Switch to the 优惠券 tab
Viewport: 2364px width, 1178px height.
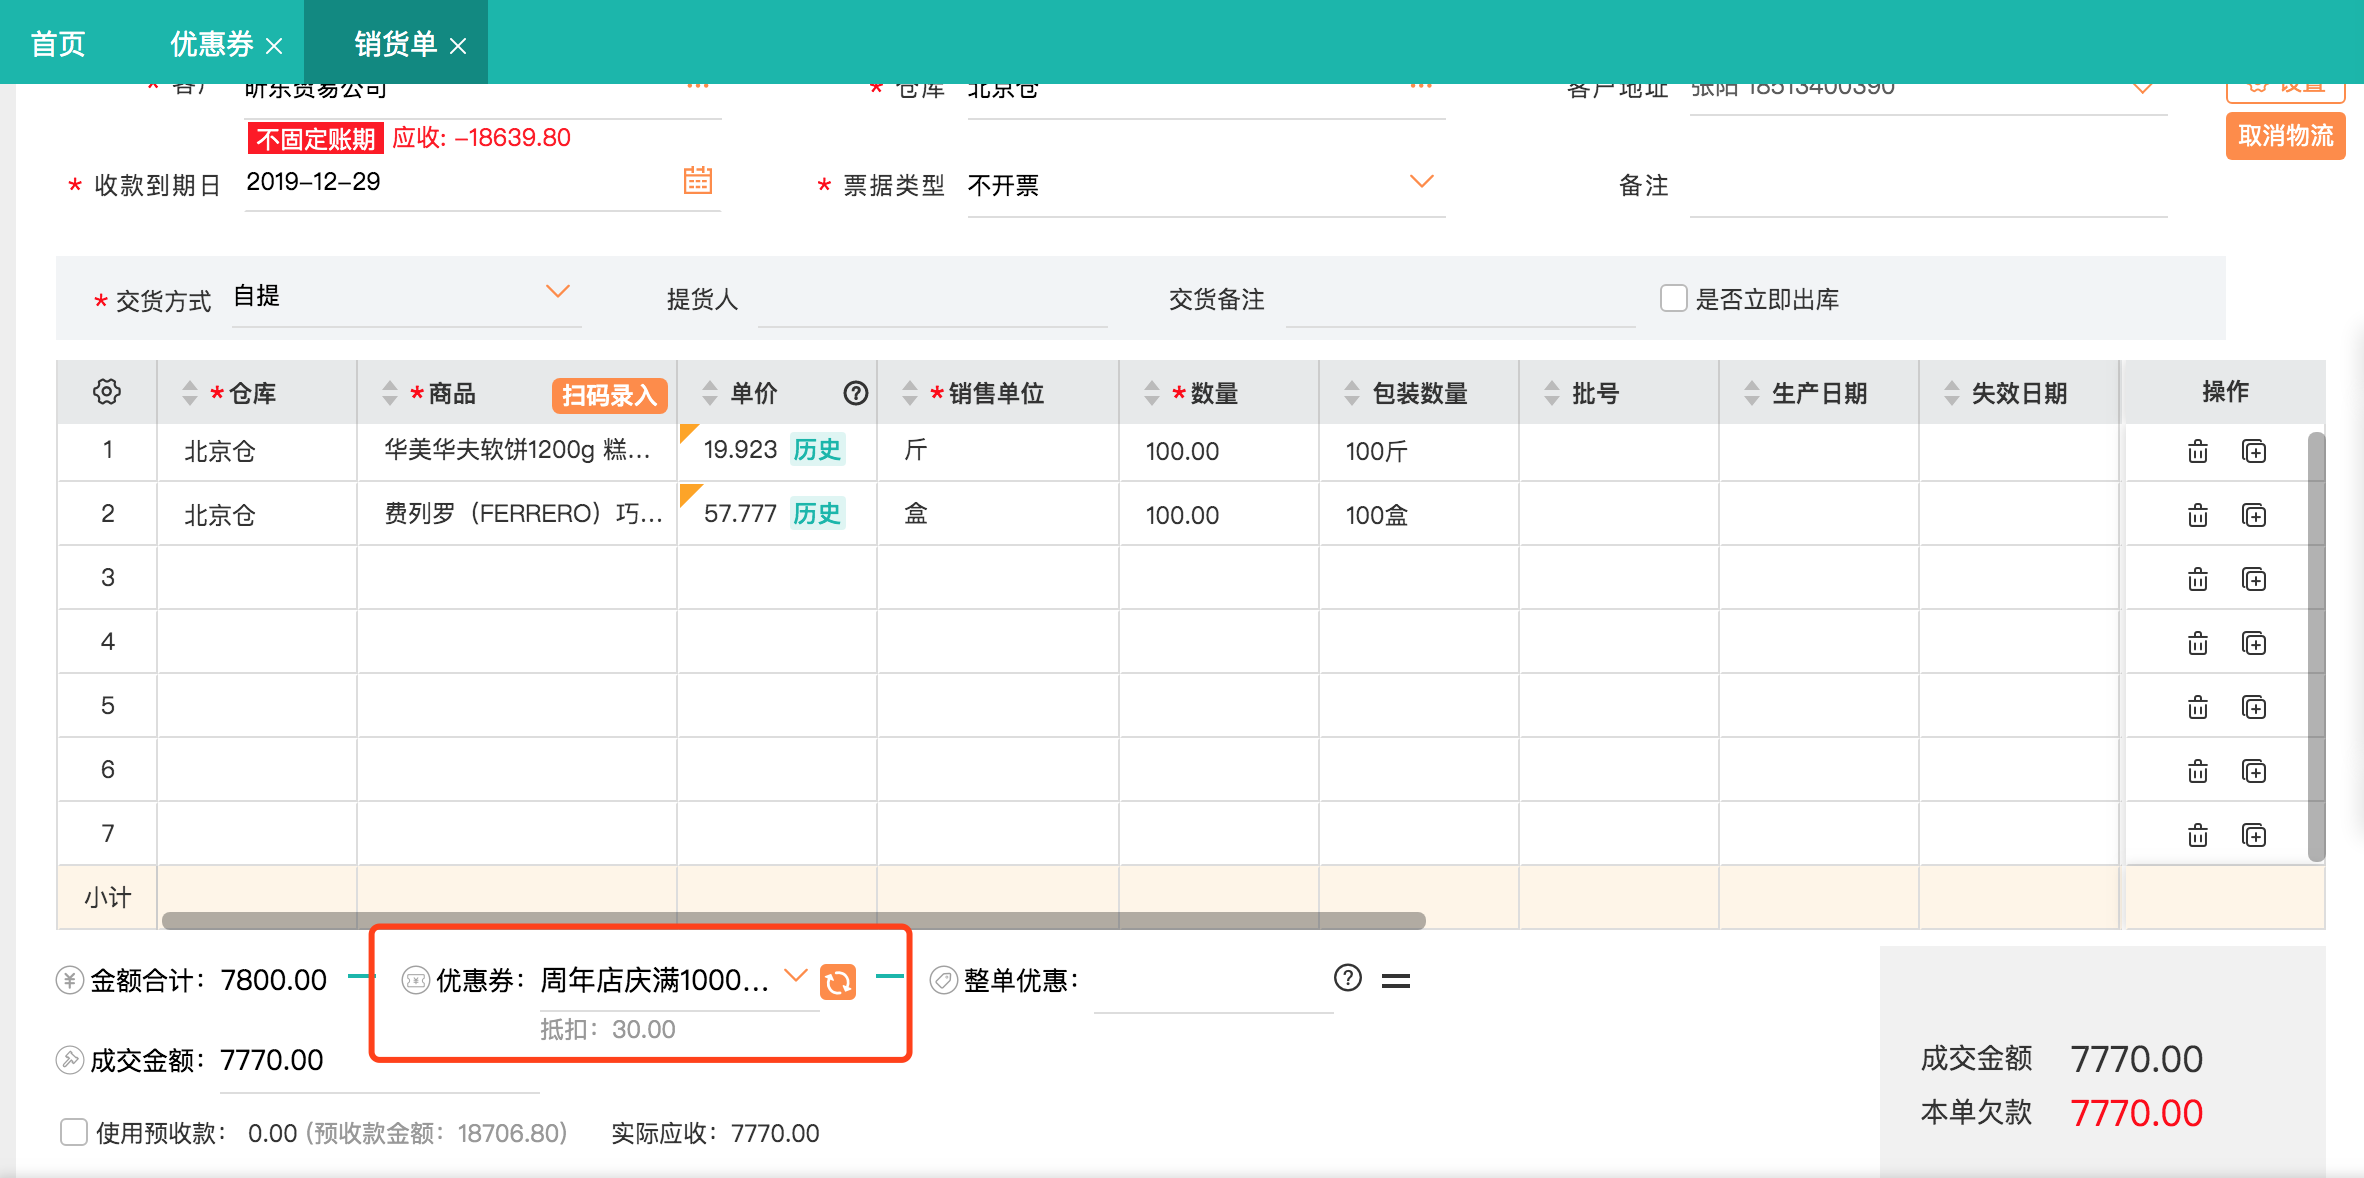click(210, 42)
